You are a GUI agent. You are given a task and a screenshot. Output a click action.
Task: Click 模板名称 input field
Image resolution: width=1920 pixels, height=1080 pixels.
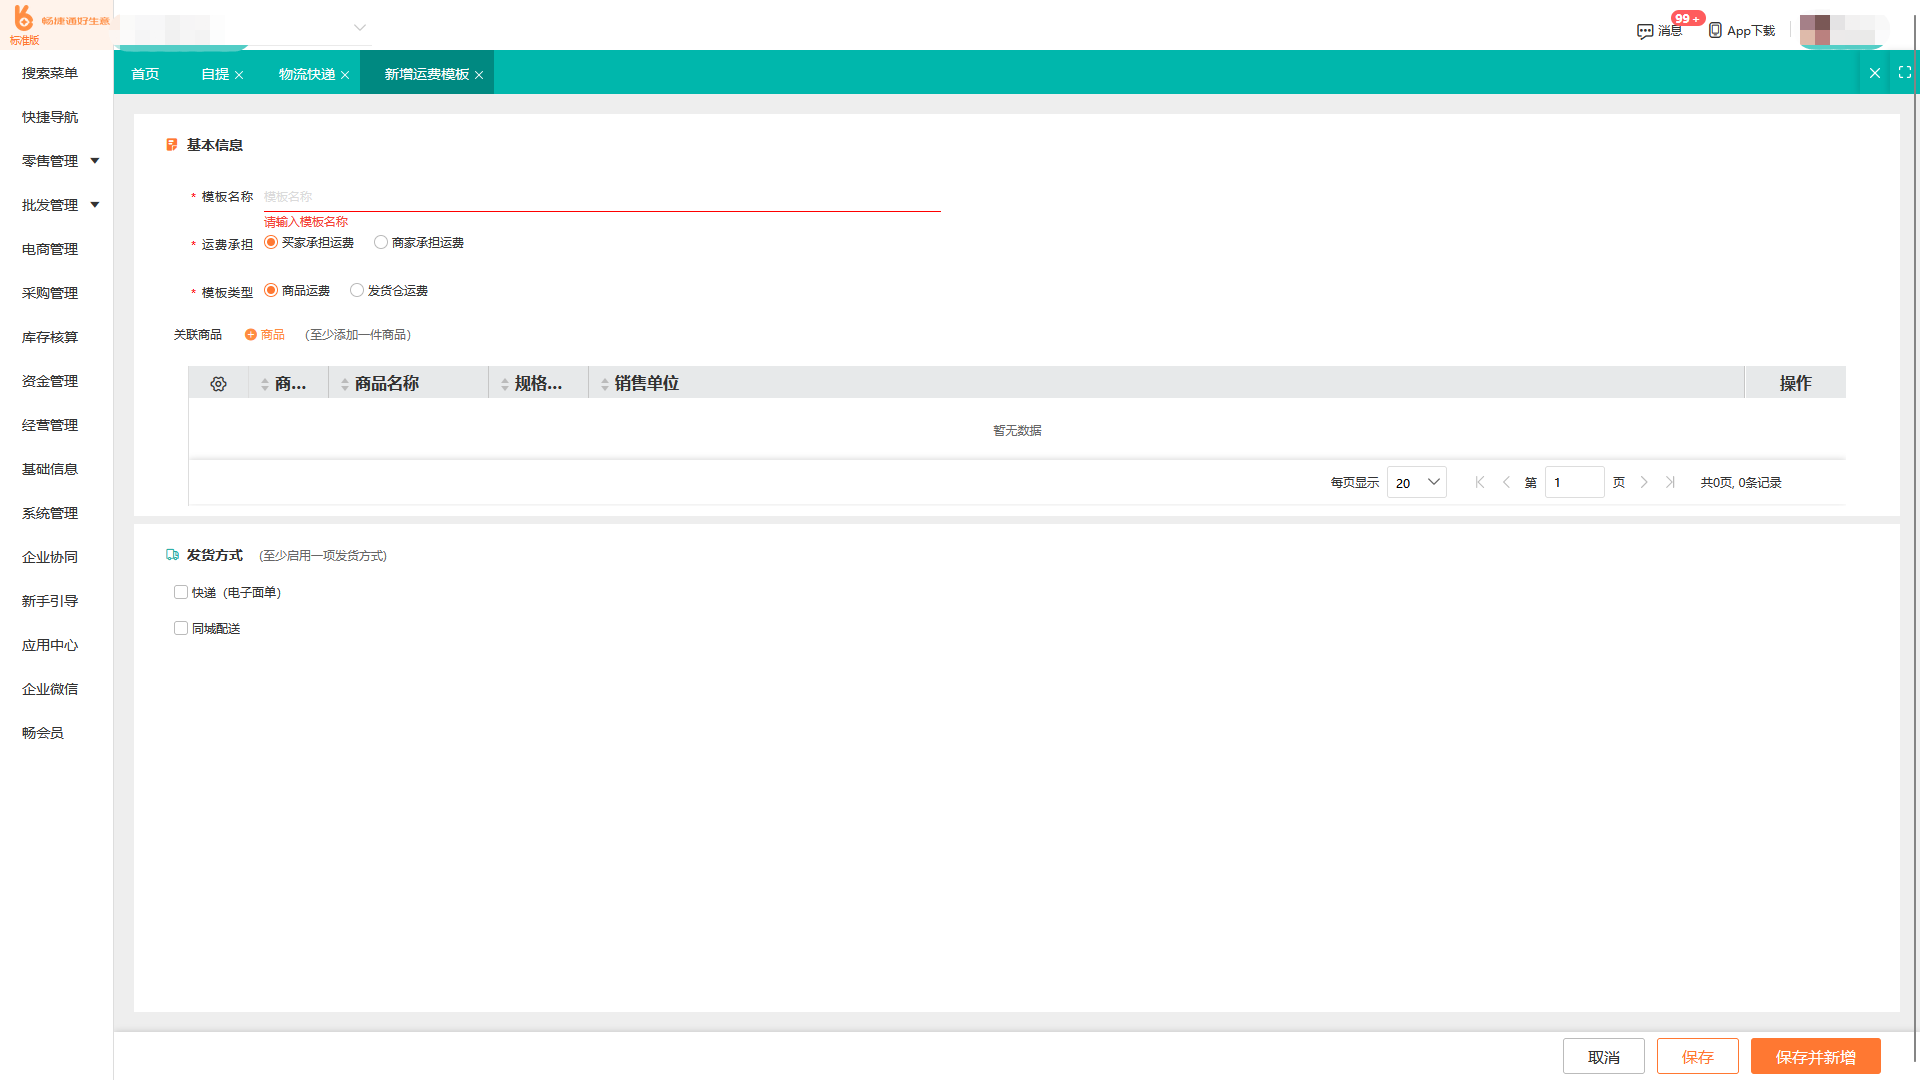click(x=600, y=195)
